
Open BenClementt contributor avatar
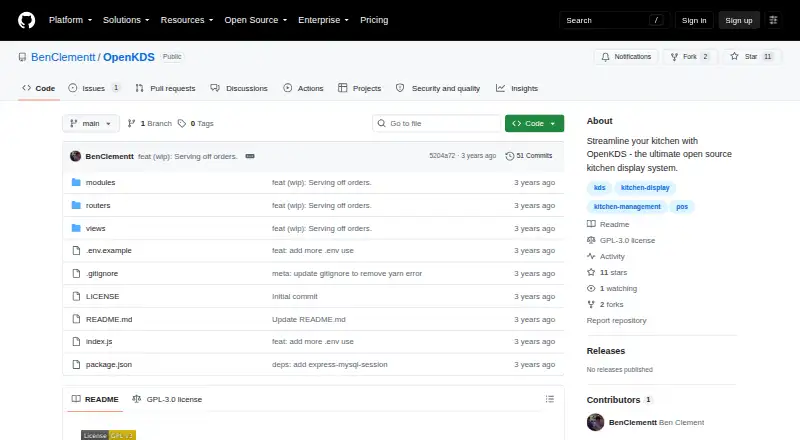click(595, 422)
